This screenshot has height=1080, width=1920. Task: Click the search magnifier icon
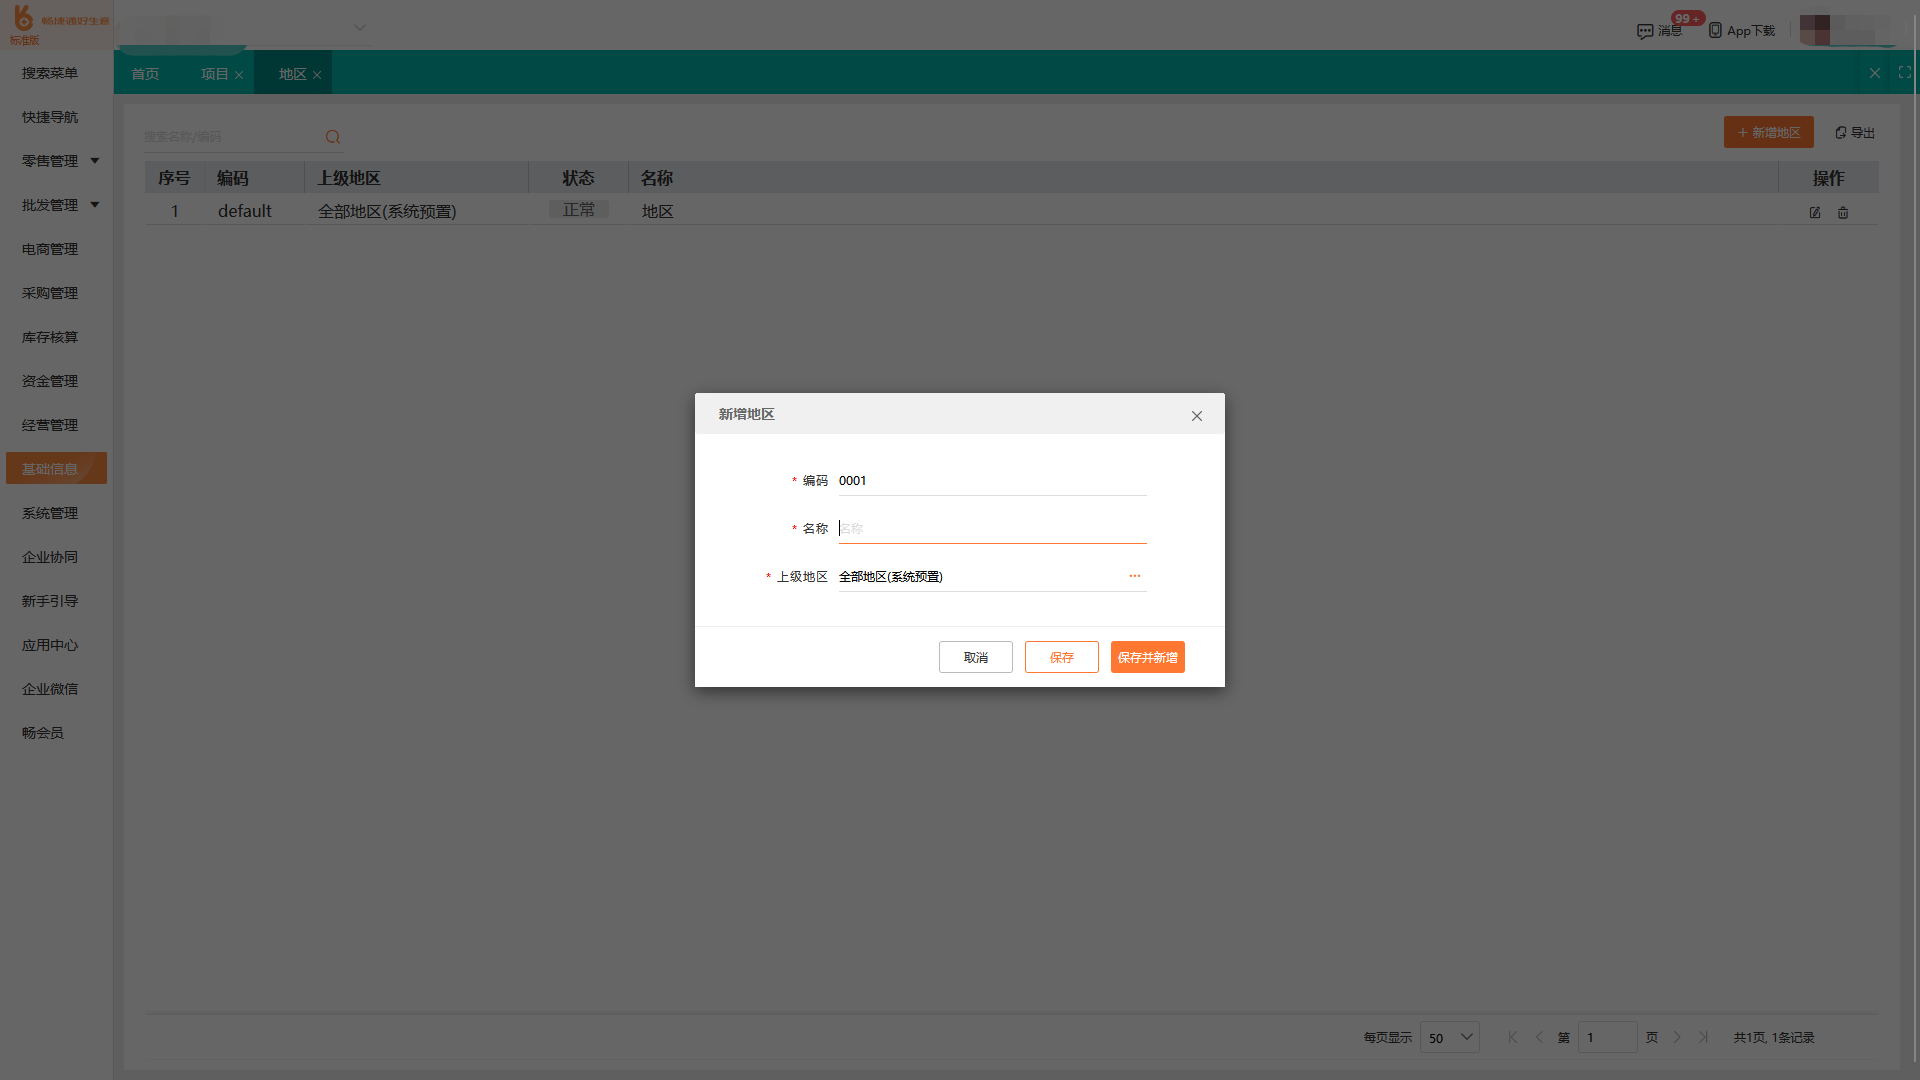(x=332, y=136)
